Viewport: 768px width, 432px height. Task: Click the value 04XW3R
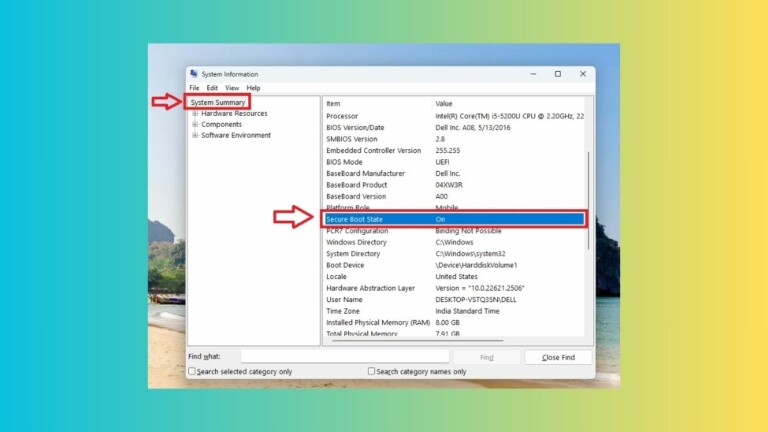[x=449, y=185]
